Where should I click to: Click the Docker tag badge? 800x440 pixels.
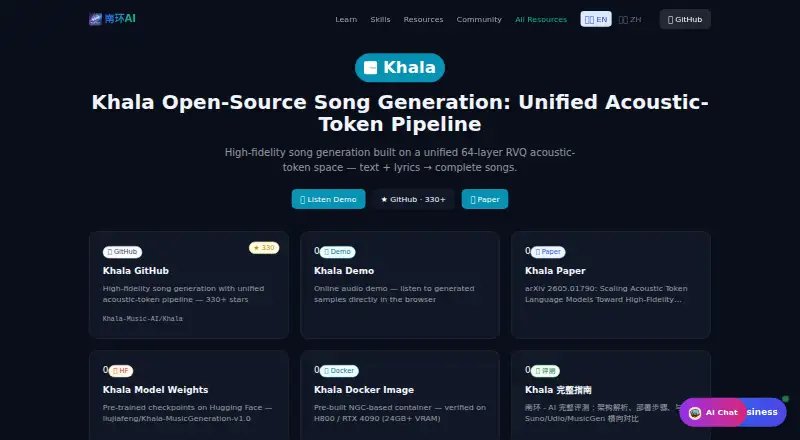click(x=339, y=371)
